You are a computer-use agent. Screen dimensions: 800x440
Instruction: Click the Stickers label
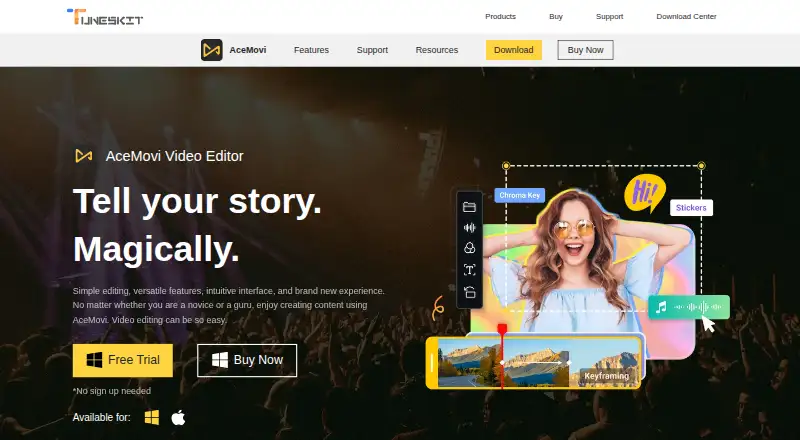point(691,208)
